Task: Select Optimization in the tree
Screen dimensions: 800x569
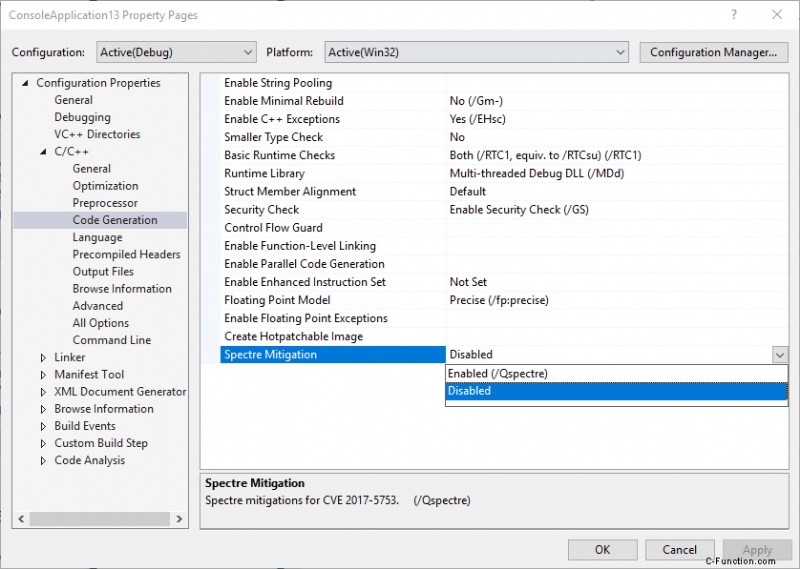Action: (x=105, y=186)
